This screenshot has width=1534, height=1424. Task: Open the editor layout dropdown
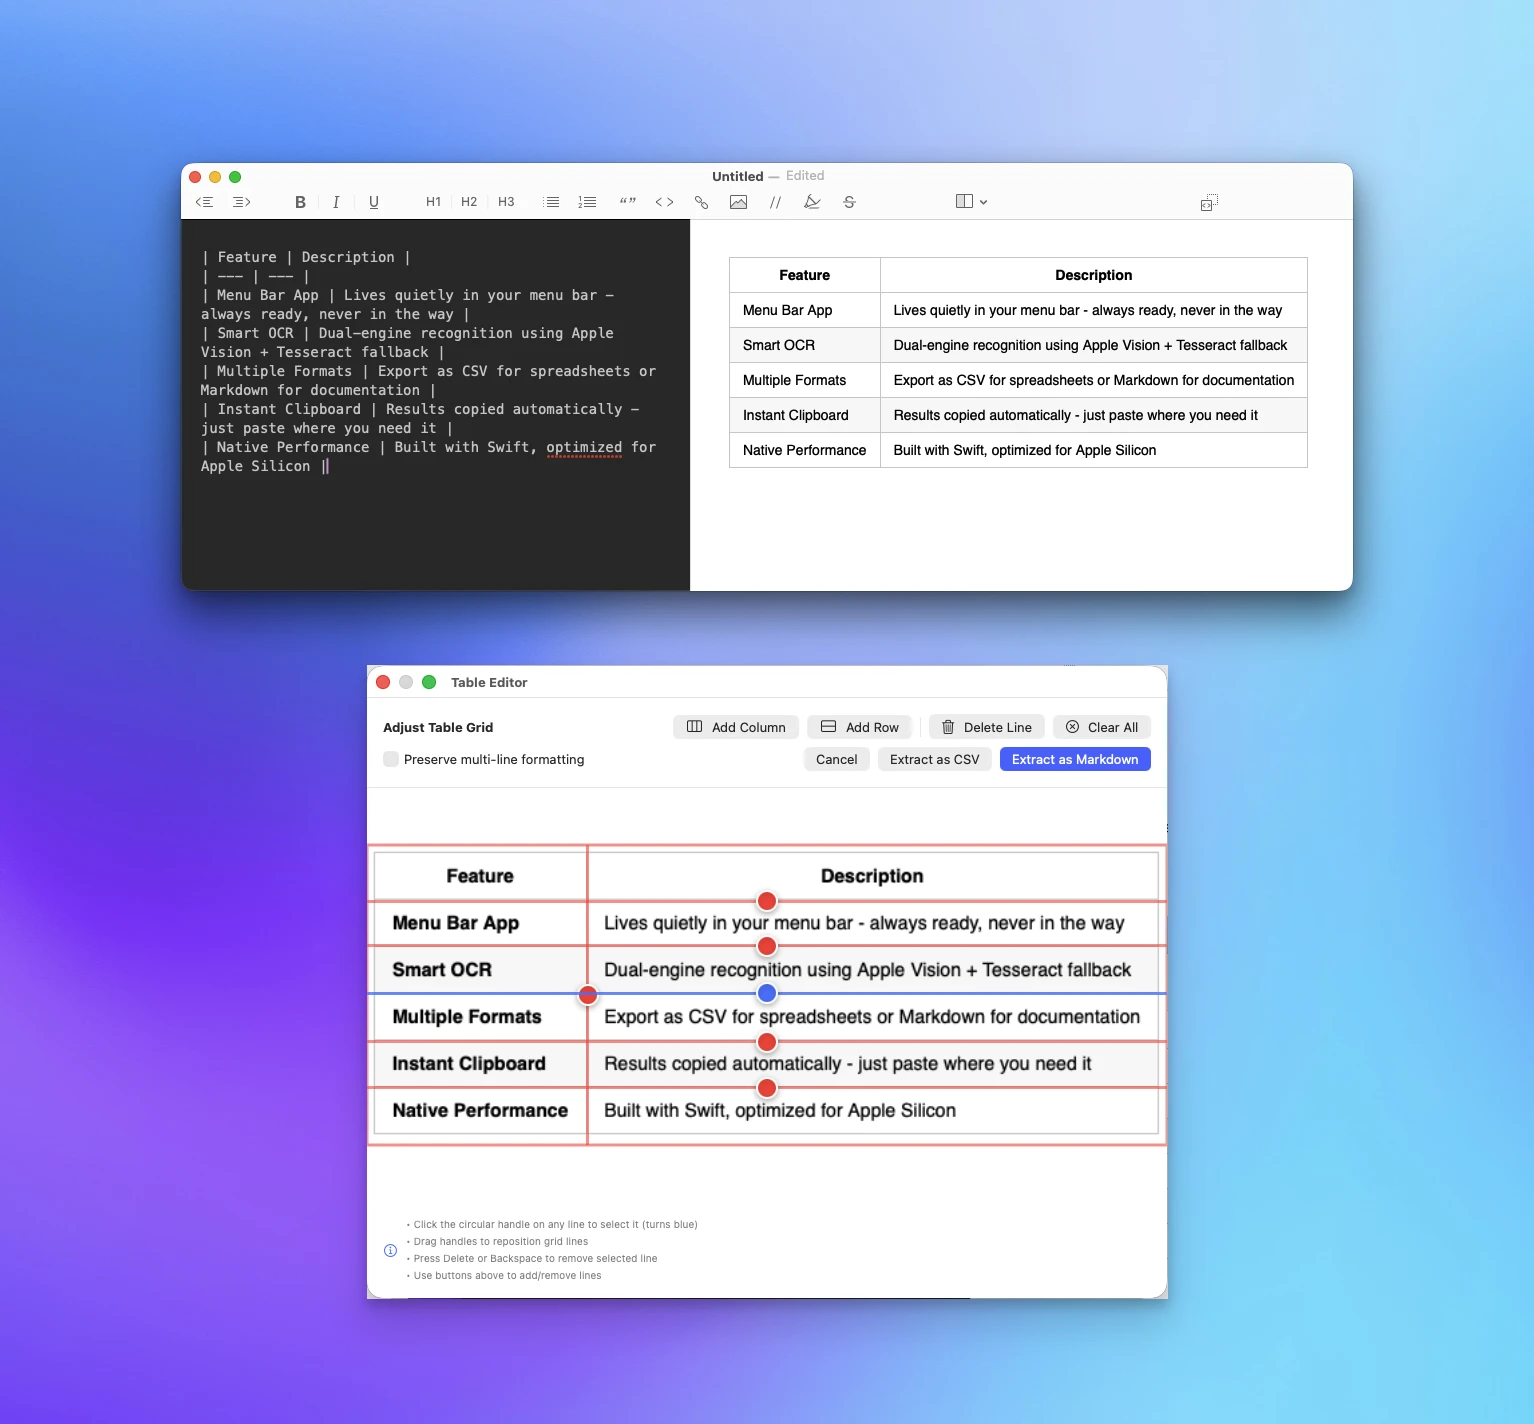[x=971, y=202]
